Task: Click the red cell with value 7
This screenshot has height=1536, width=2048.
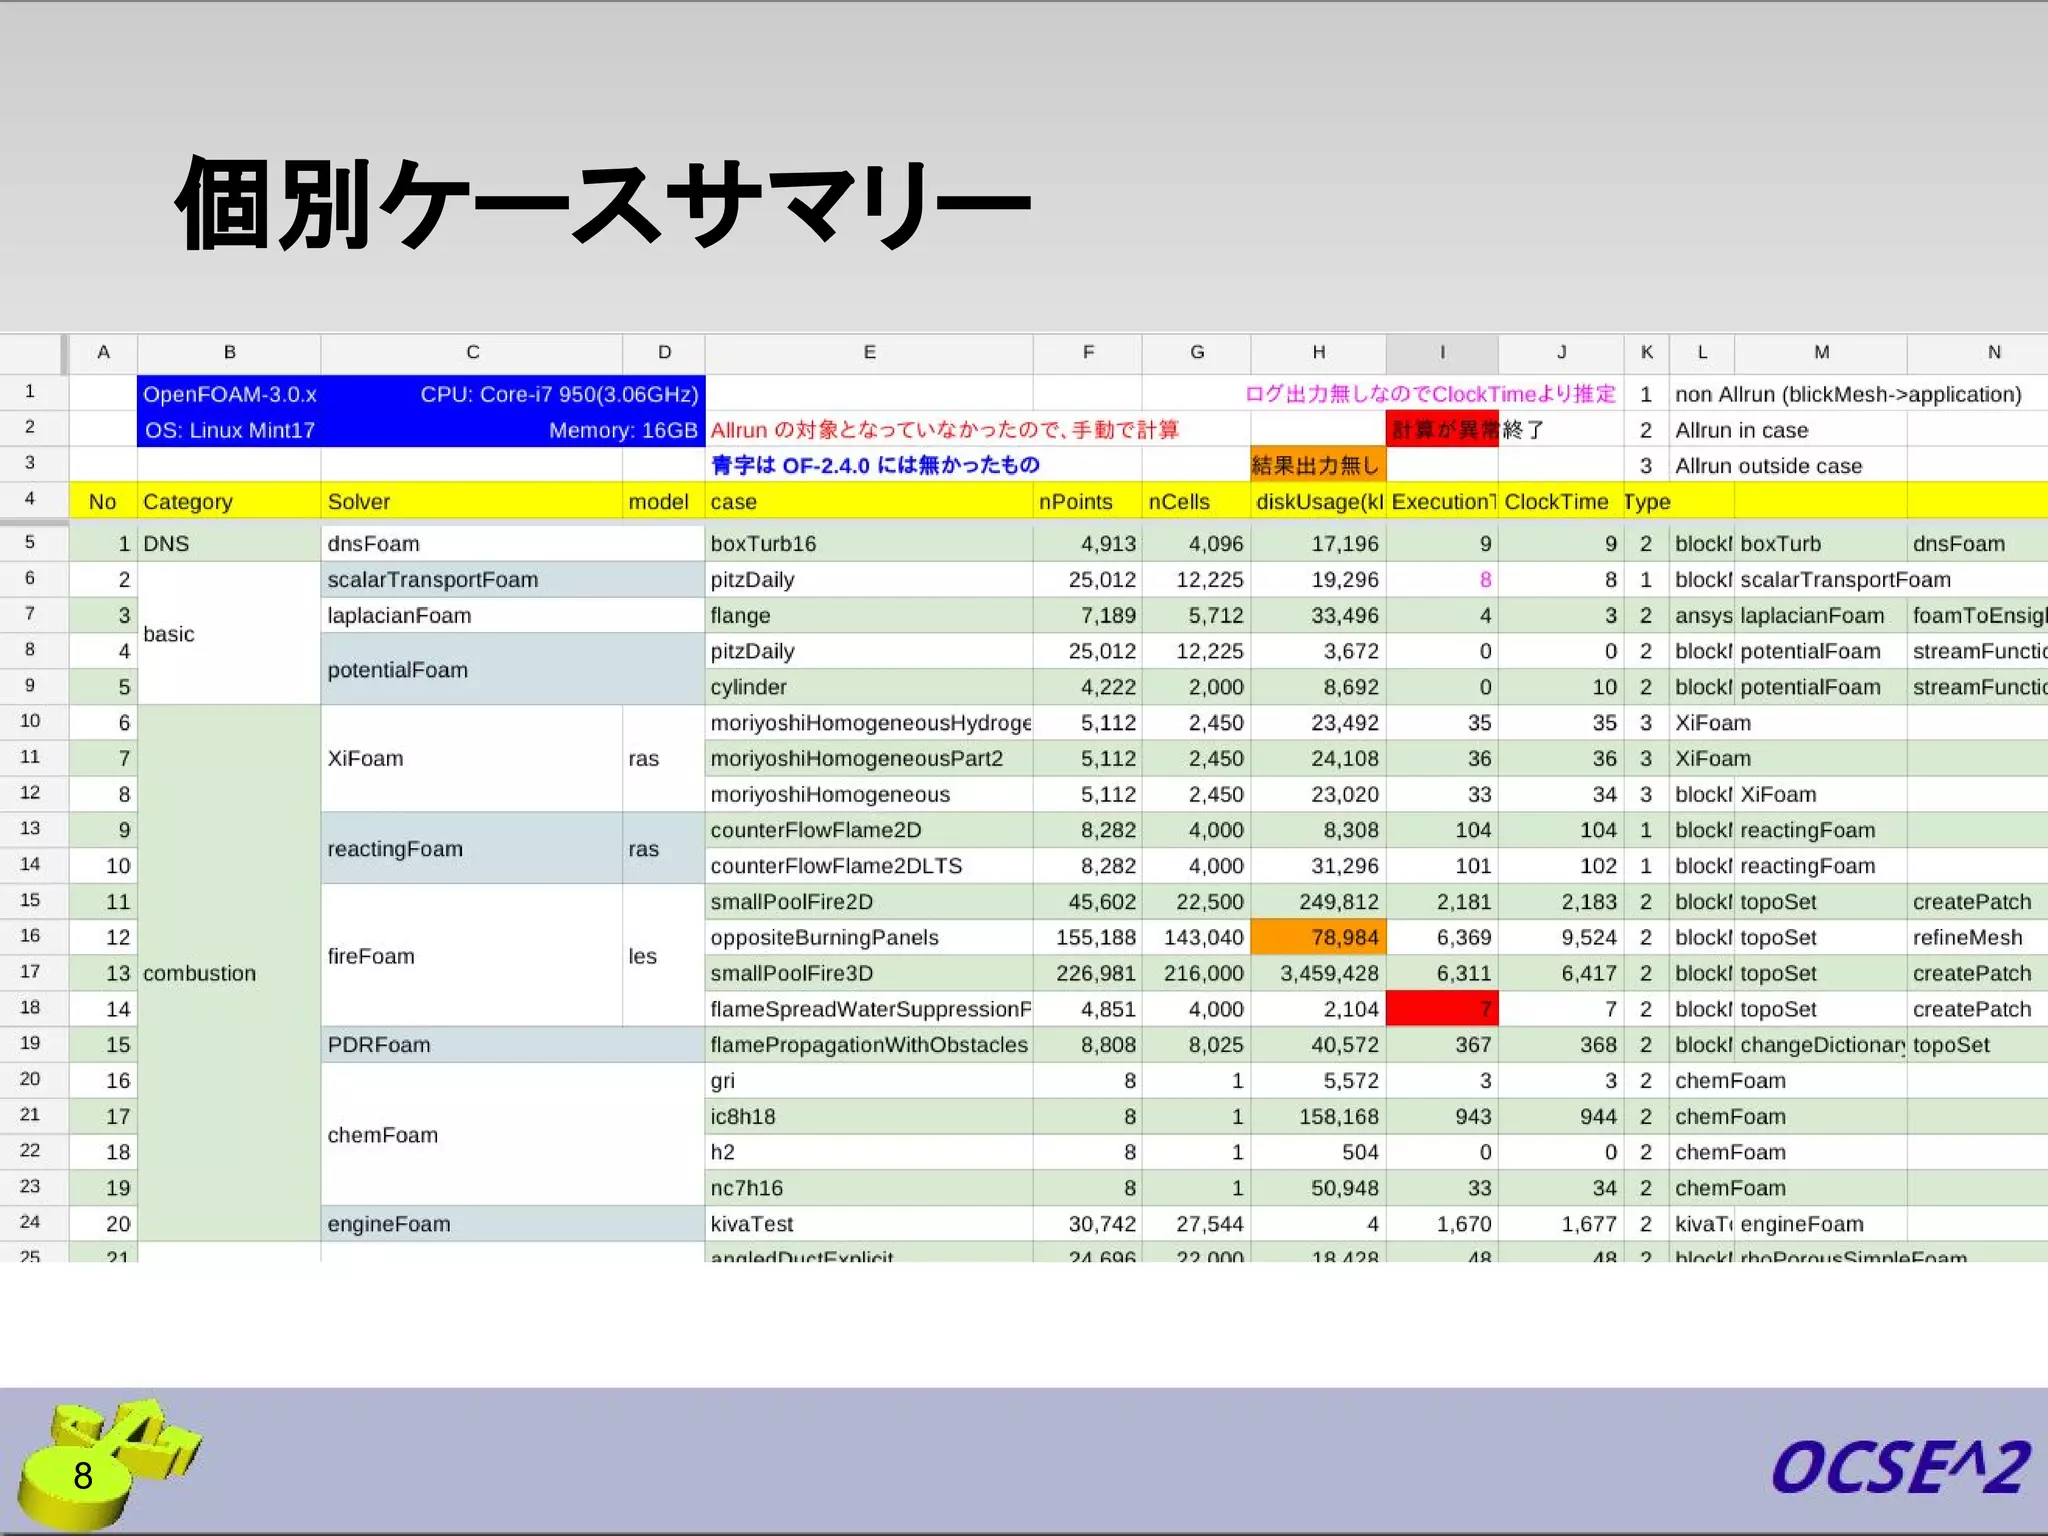Action: coord(1441,1009)
